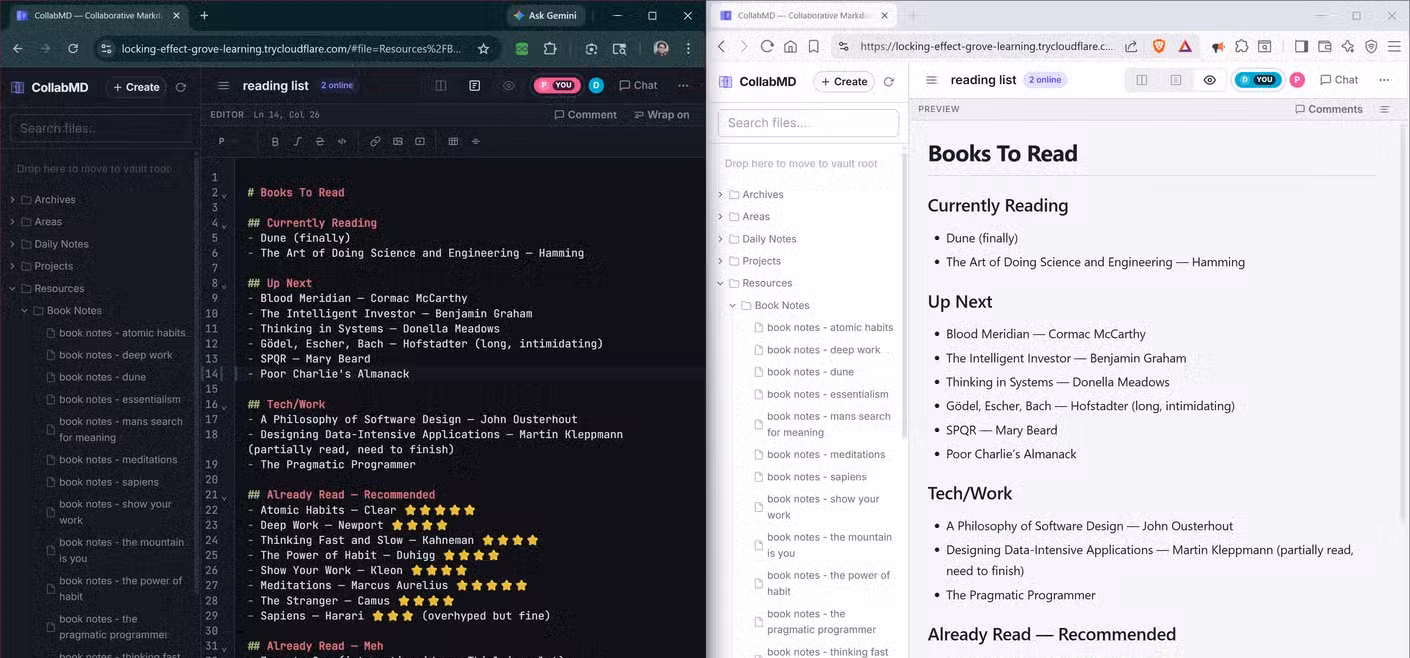Toggle bold formatting in the dark editor toolbar

(x=275, y=142)
